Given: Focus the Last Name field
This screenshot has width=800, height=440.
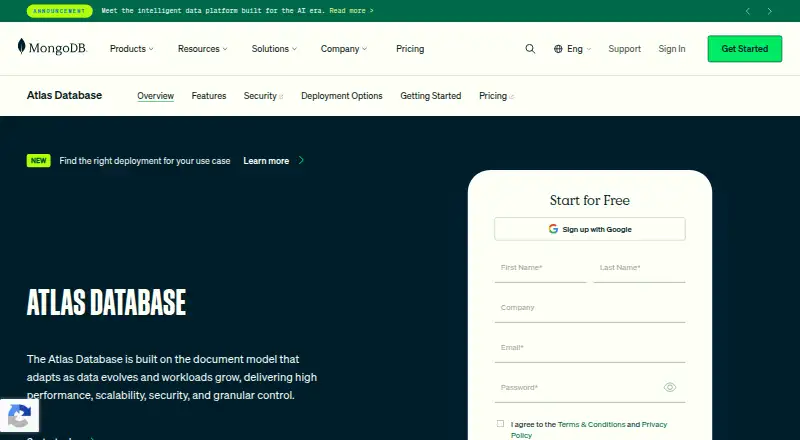Looking at the screenshot, I should (x=639, y=269).
